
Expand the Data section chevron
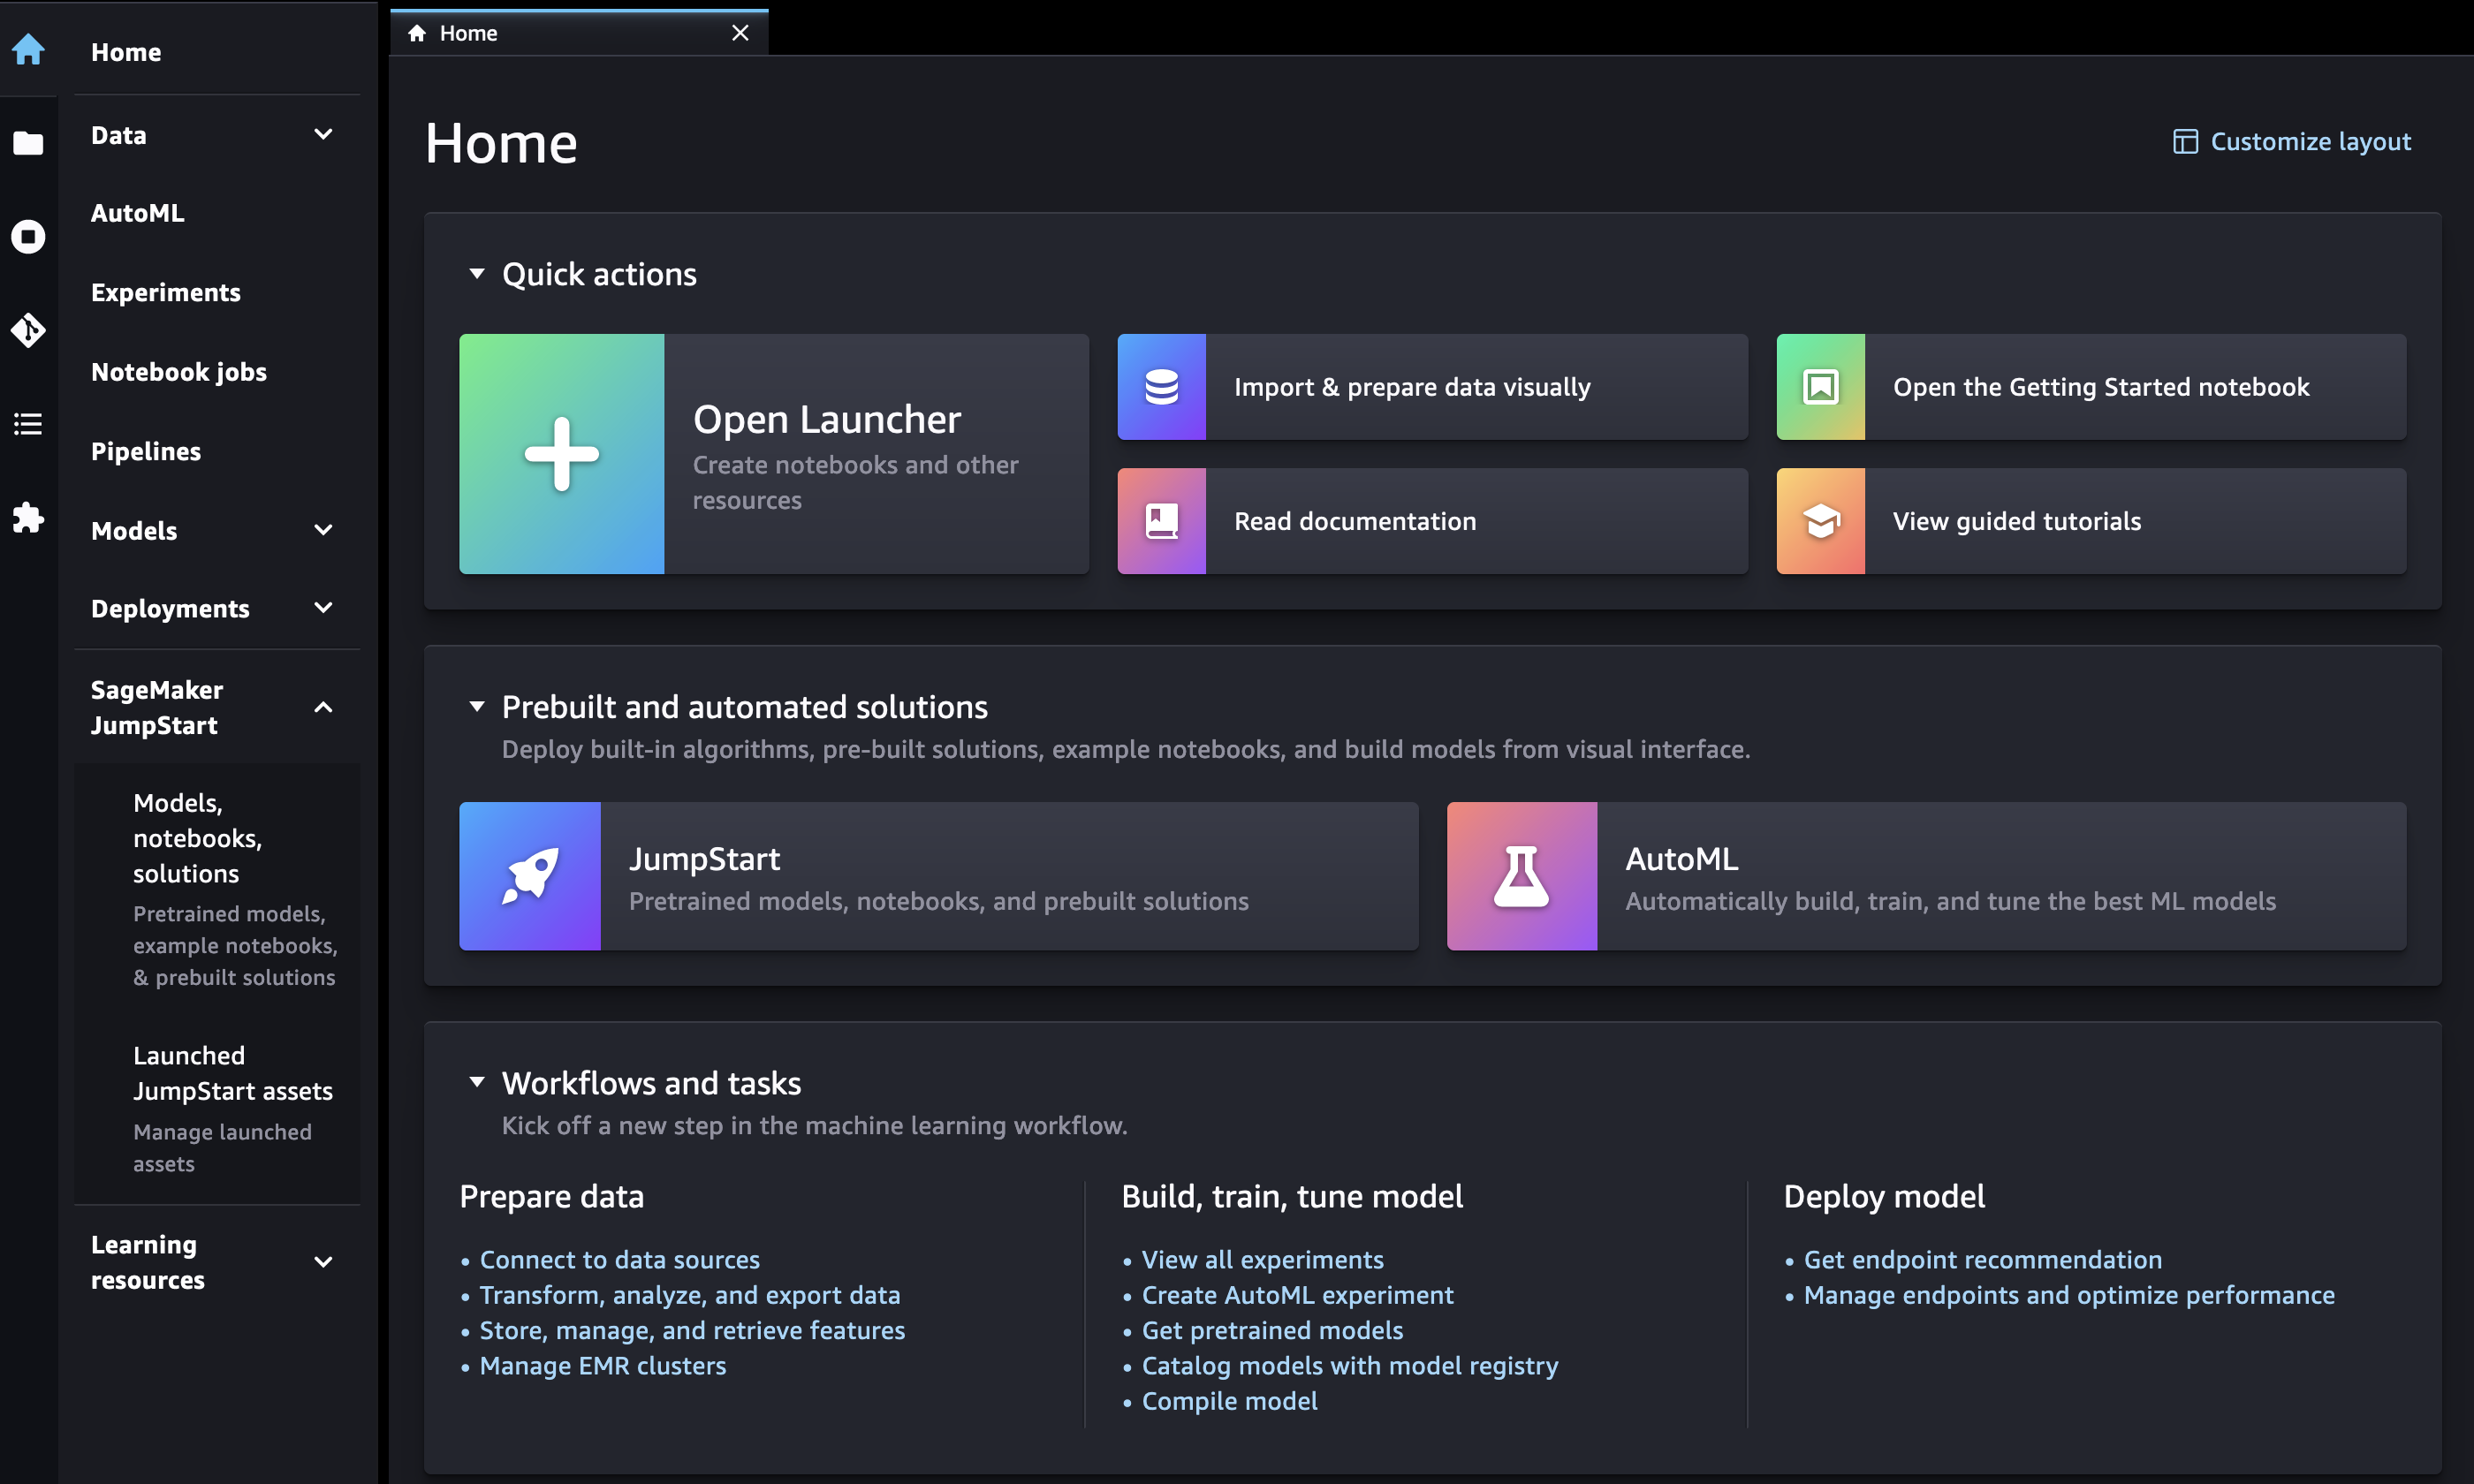coord(323,134)
